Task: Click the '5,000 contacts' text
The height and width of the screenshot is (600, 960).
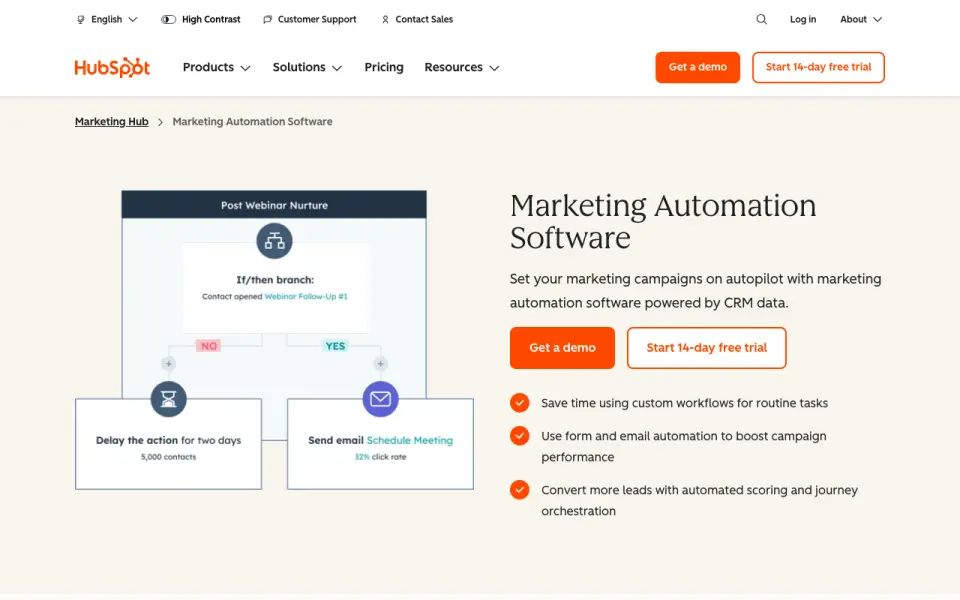Action: pyautogui.click(x=168, y=457)
